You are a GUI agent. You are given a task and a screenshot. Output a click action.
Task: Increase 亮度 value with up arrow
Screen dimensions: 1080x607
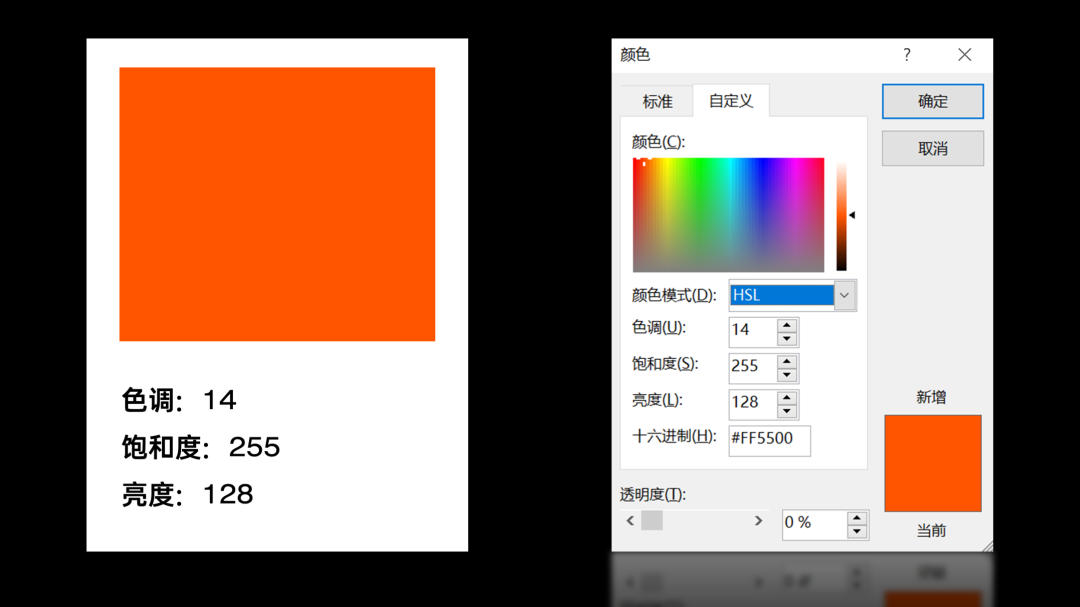point(787,398)
